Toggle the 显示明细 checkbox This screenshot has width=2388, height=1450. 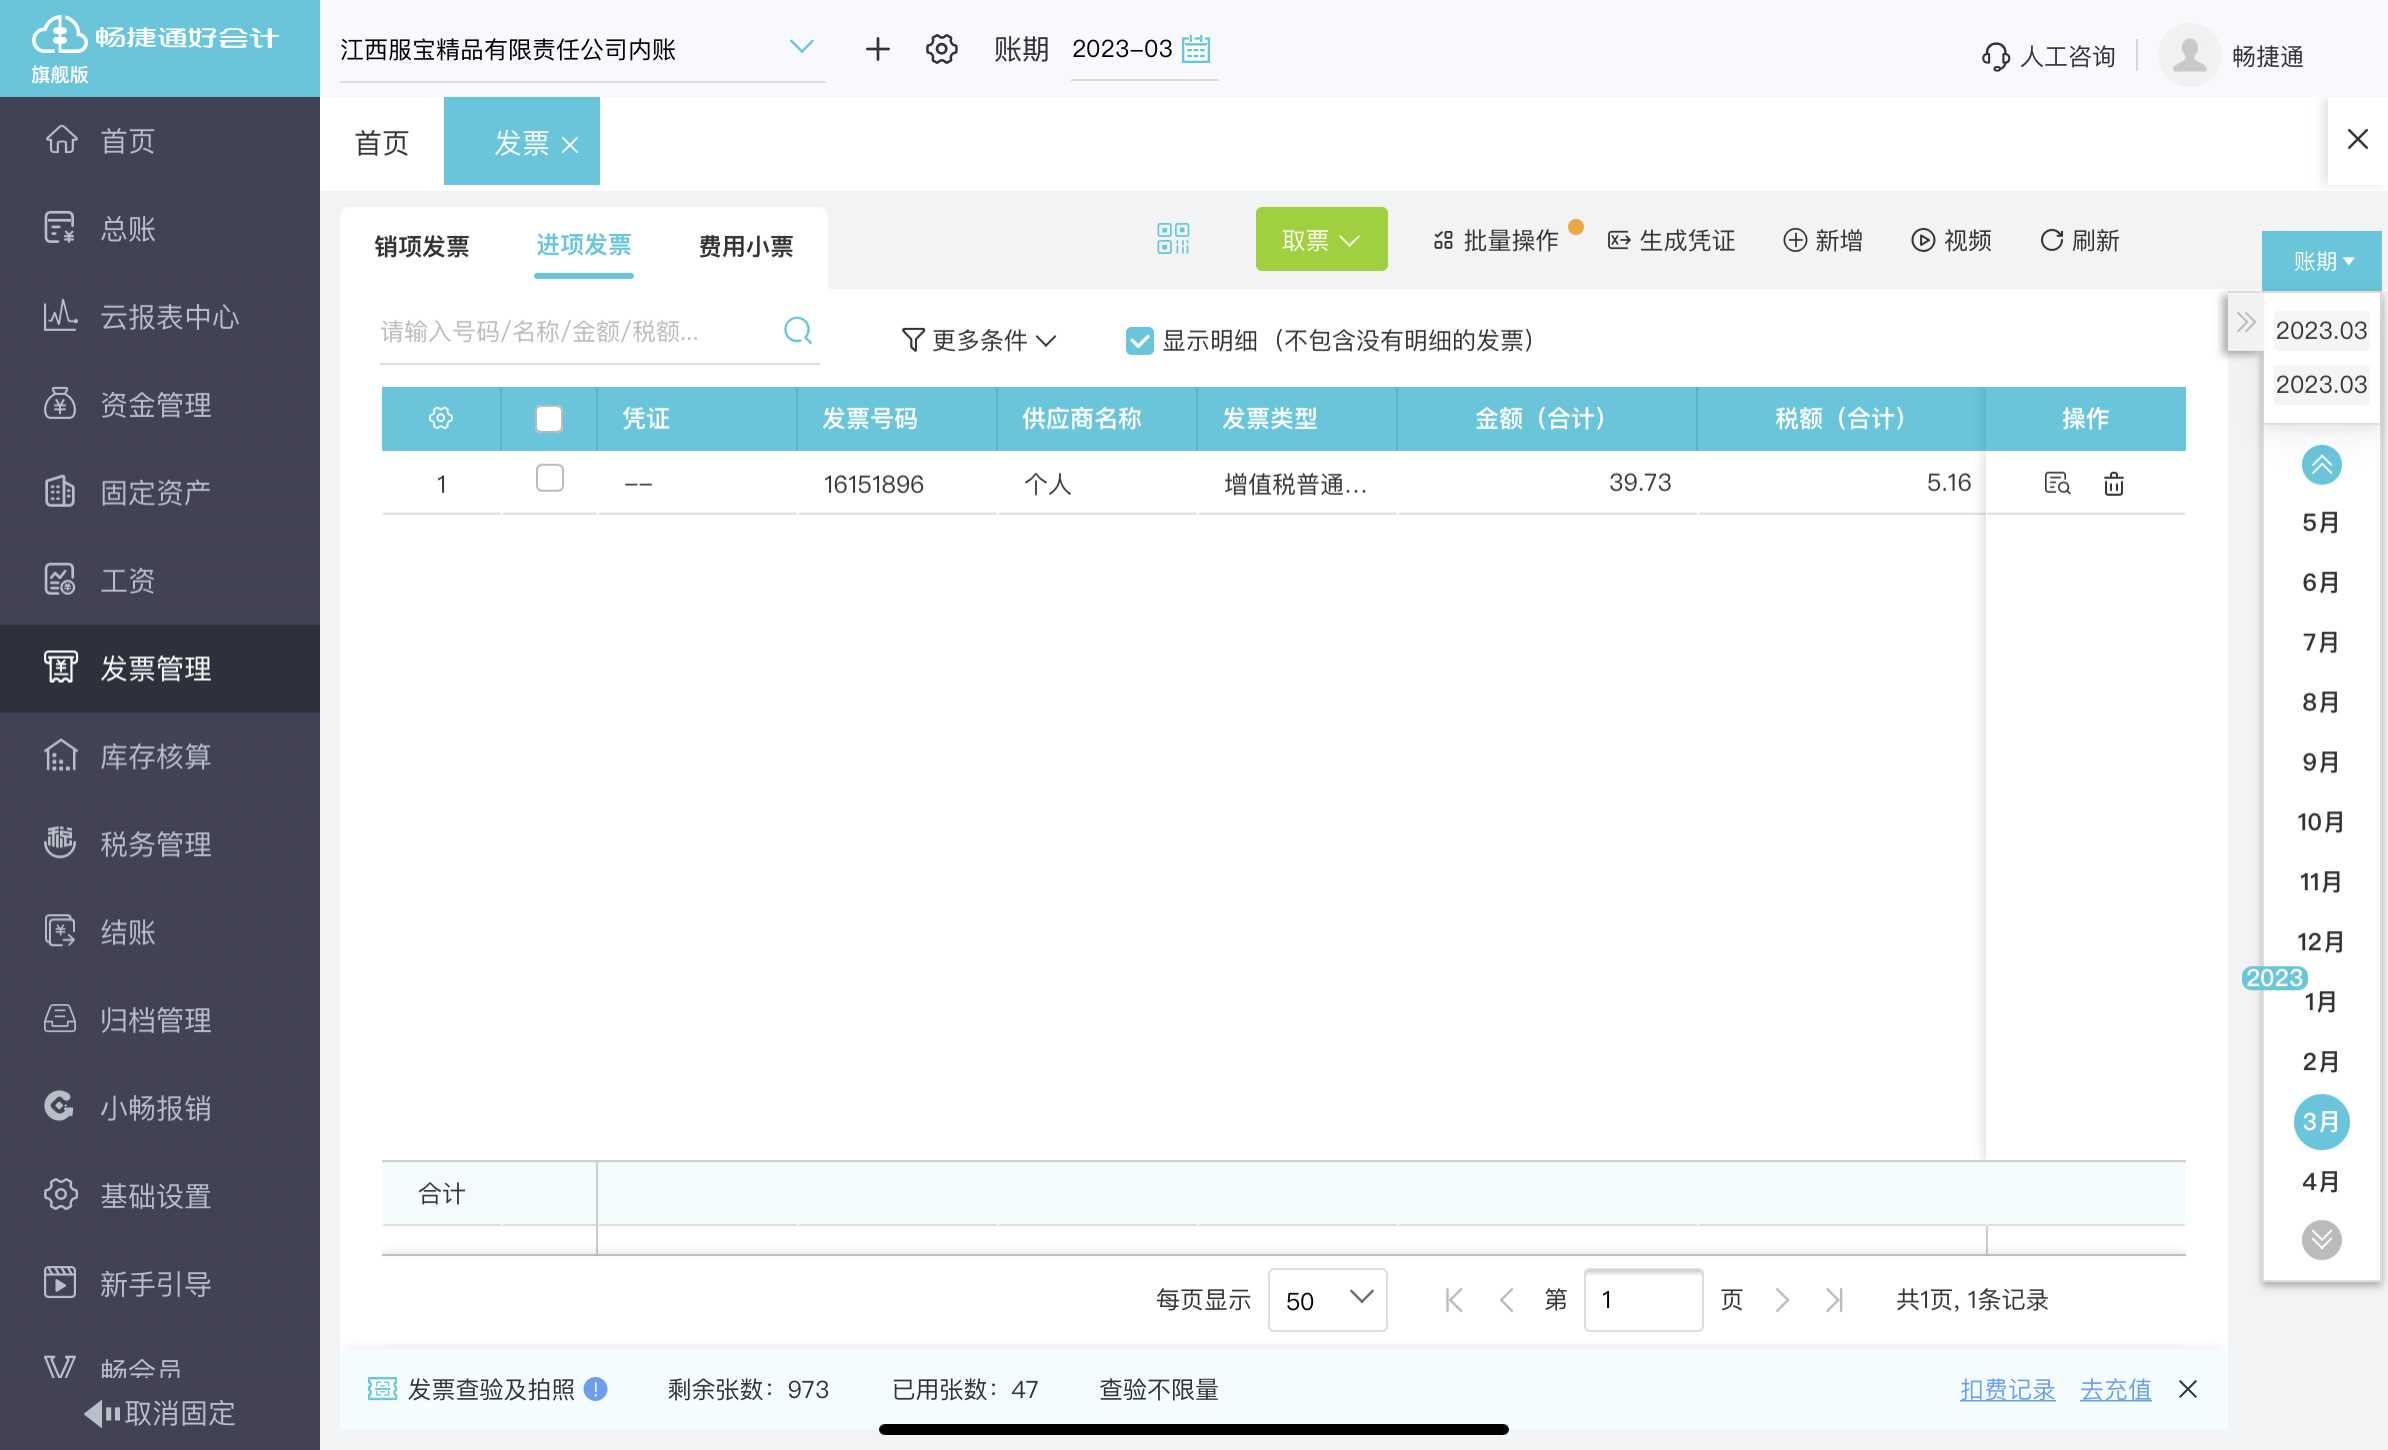click(1134, 339)
